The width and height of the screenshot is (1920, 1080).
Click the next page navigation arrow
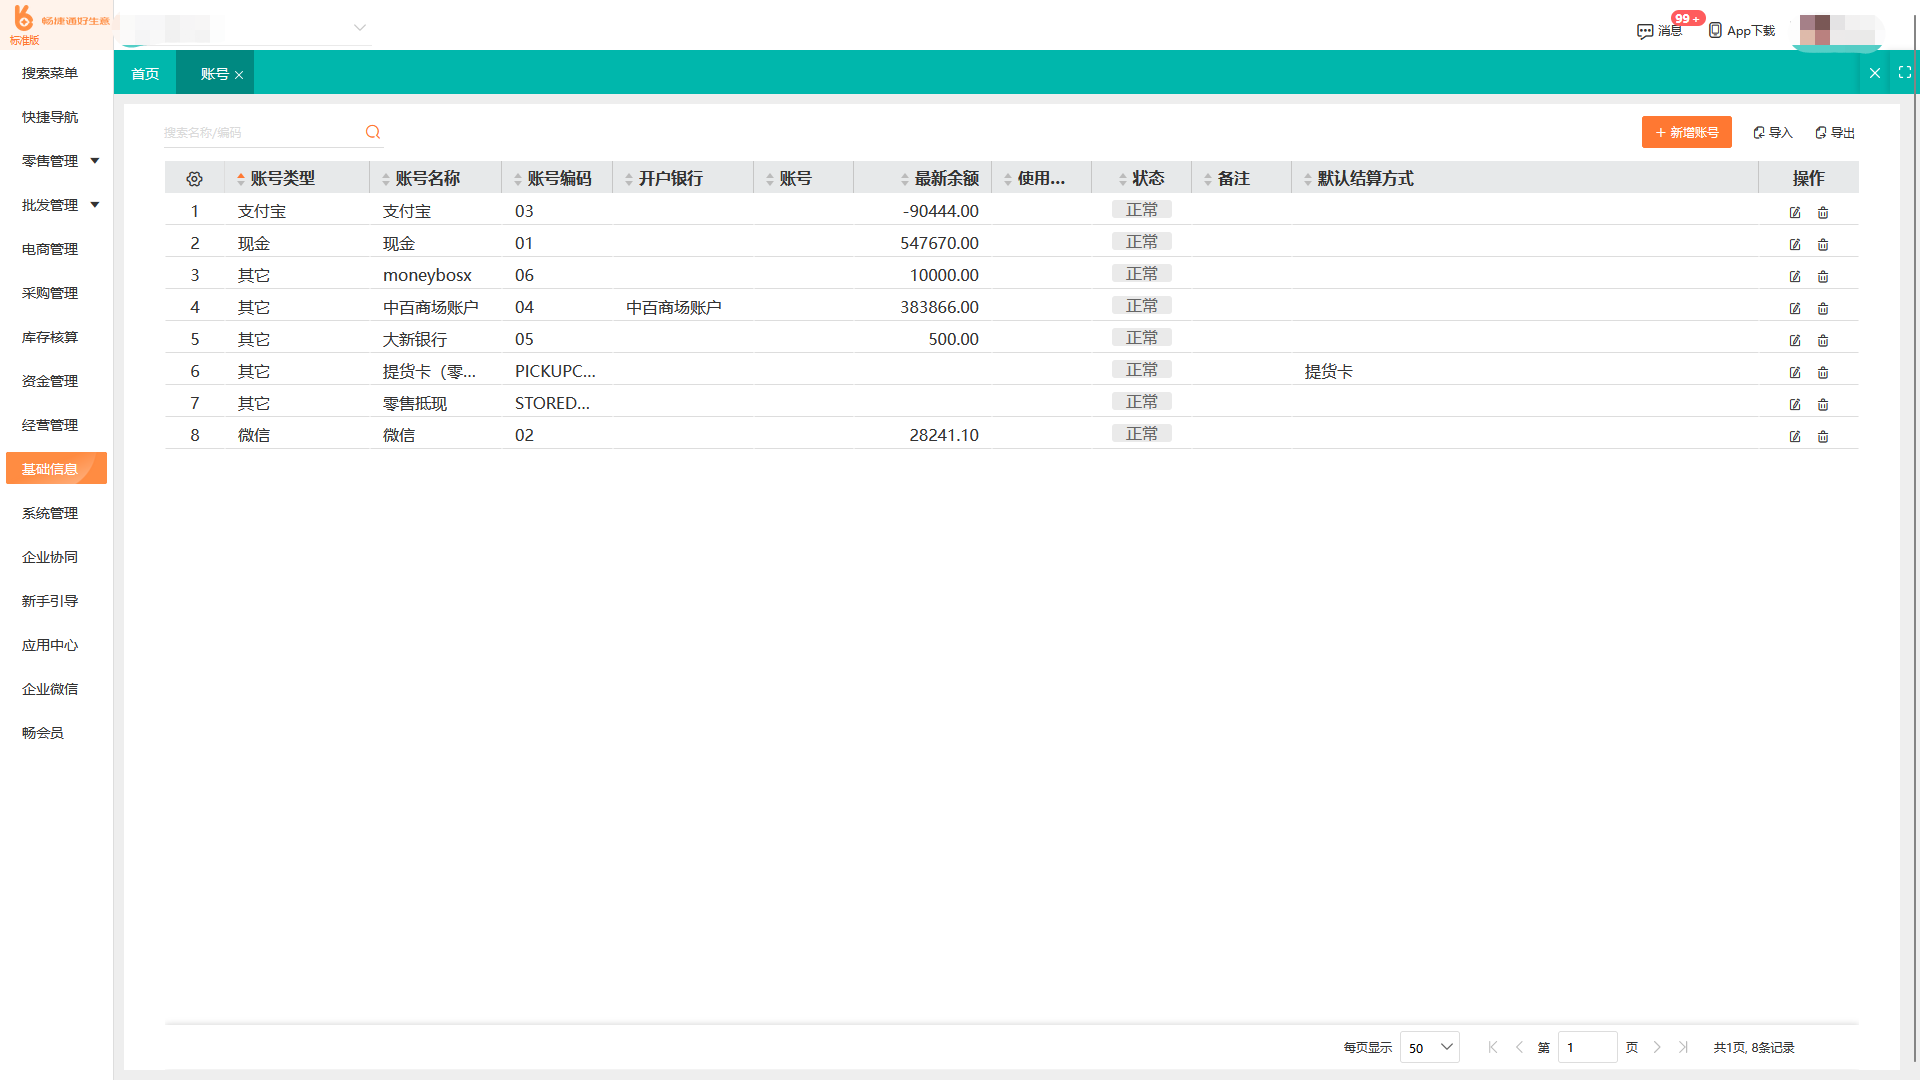point(1656,1047)
